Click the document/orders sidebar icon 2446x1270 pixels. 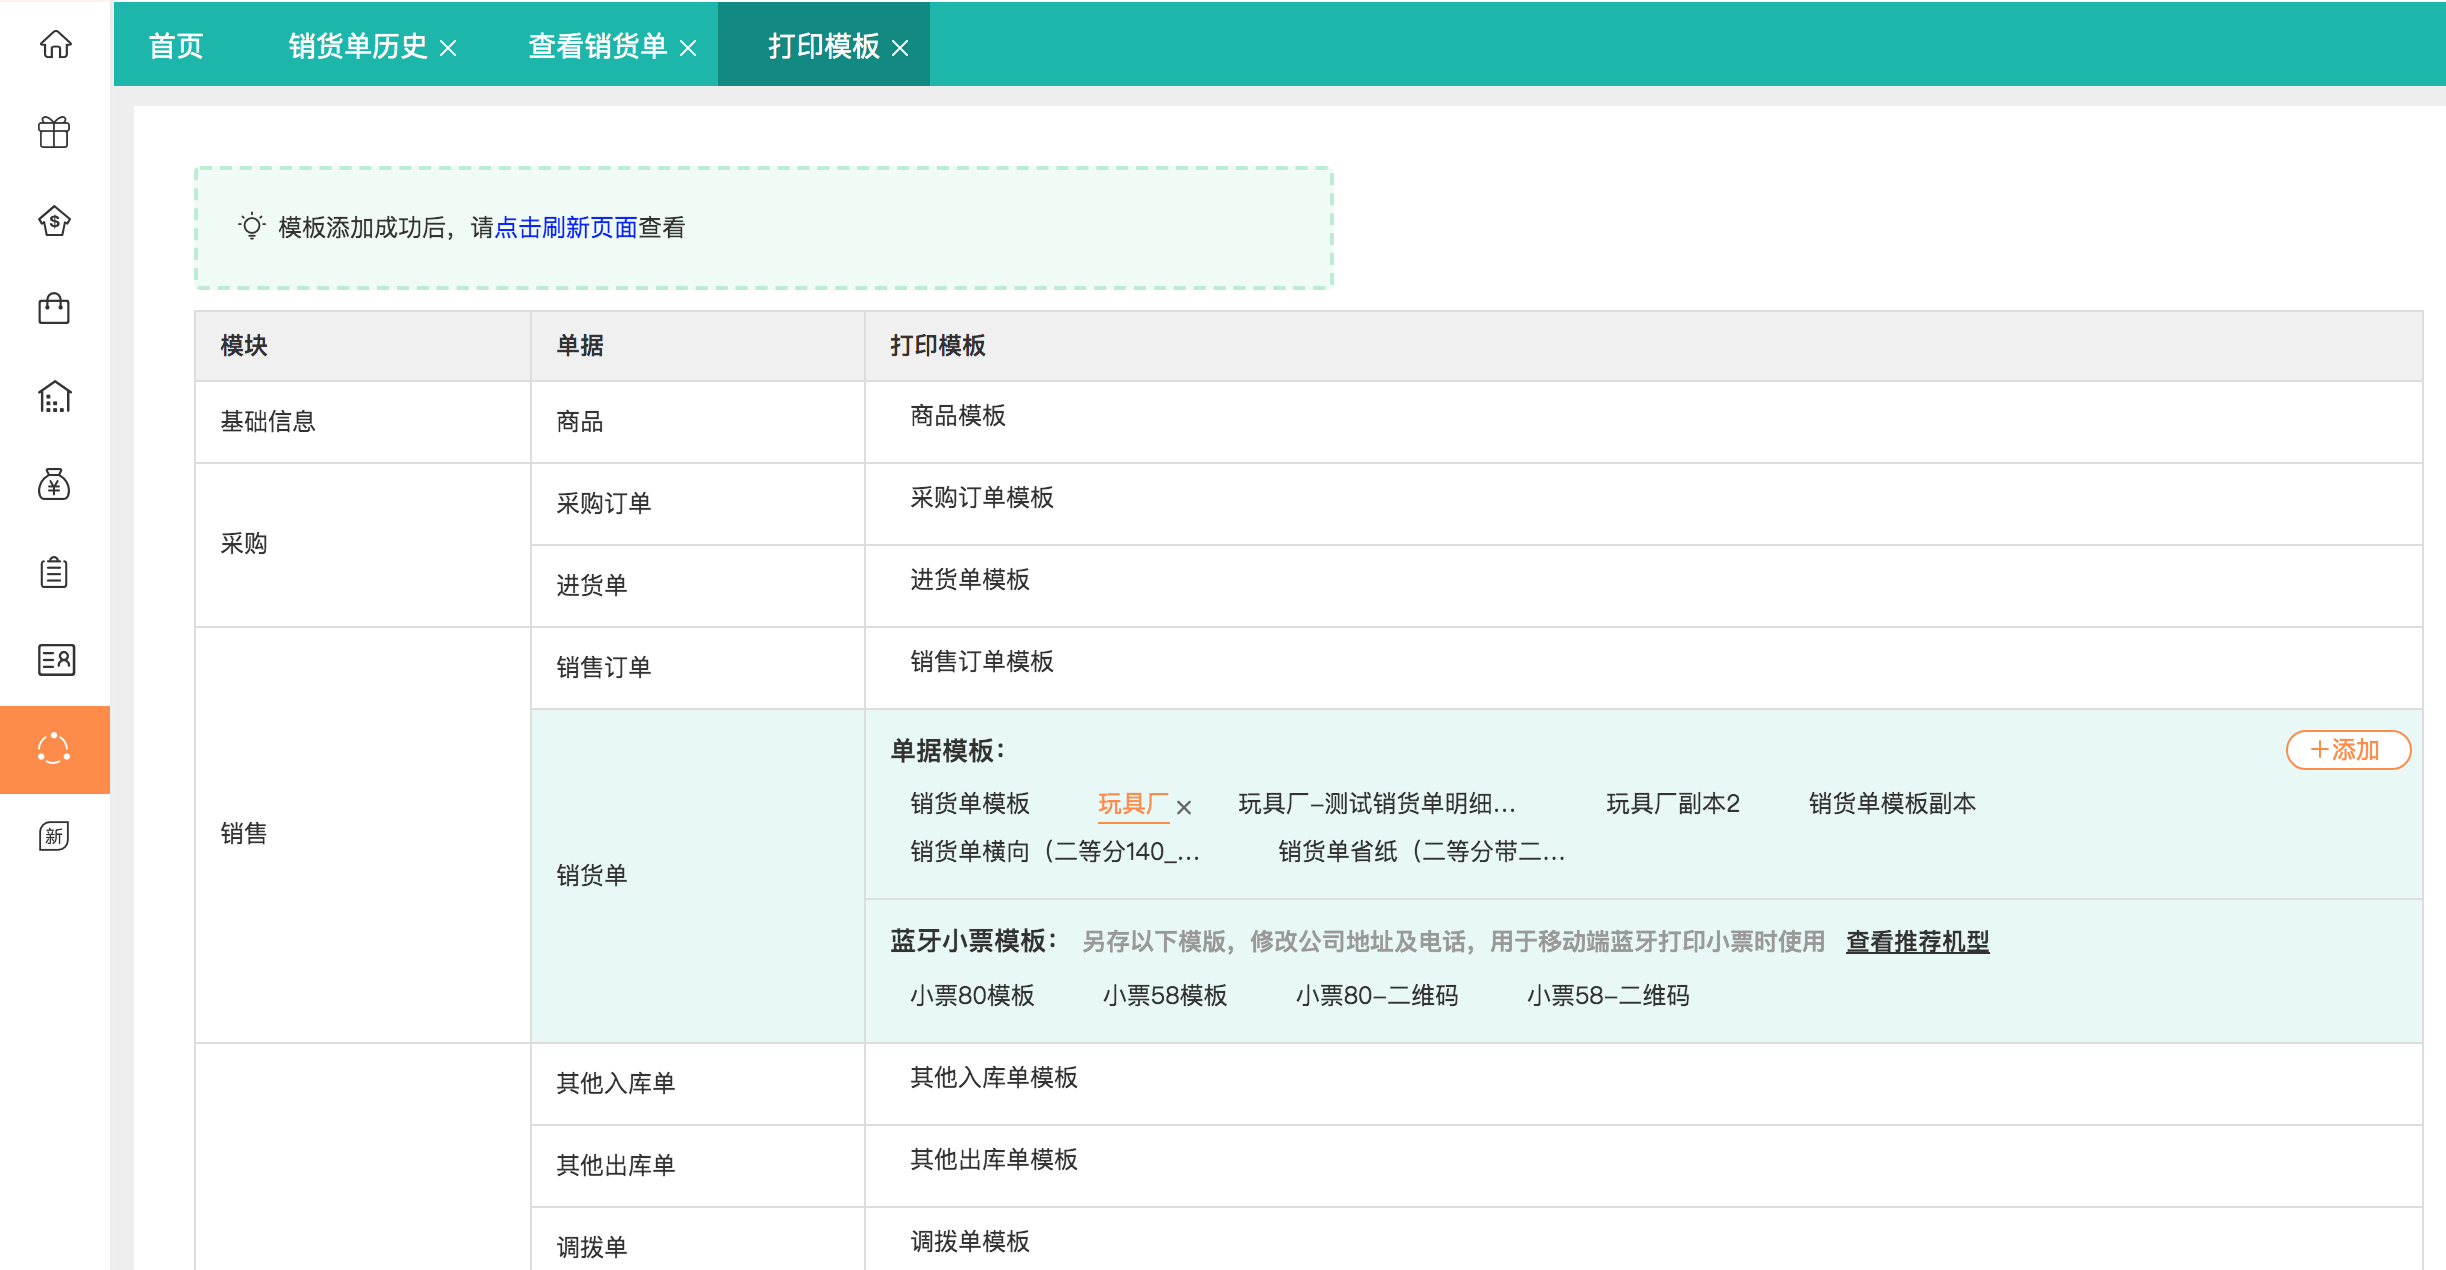pyautogui.click(x=55, y=571)
